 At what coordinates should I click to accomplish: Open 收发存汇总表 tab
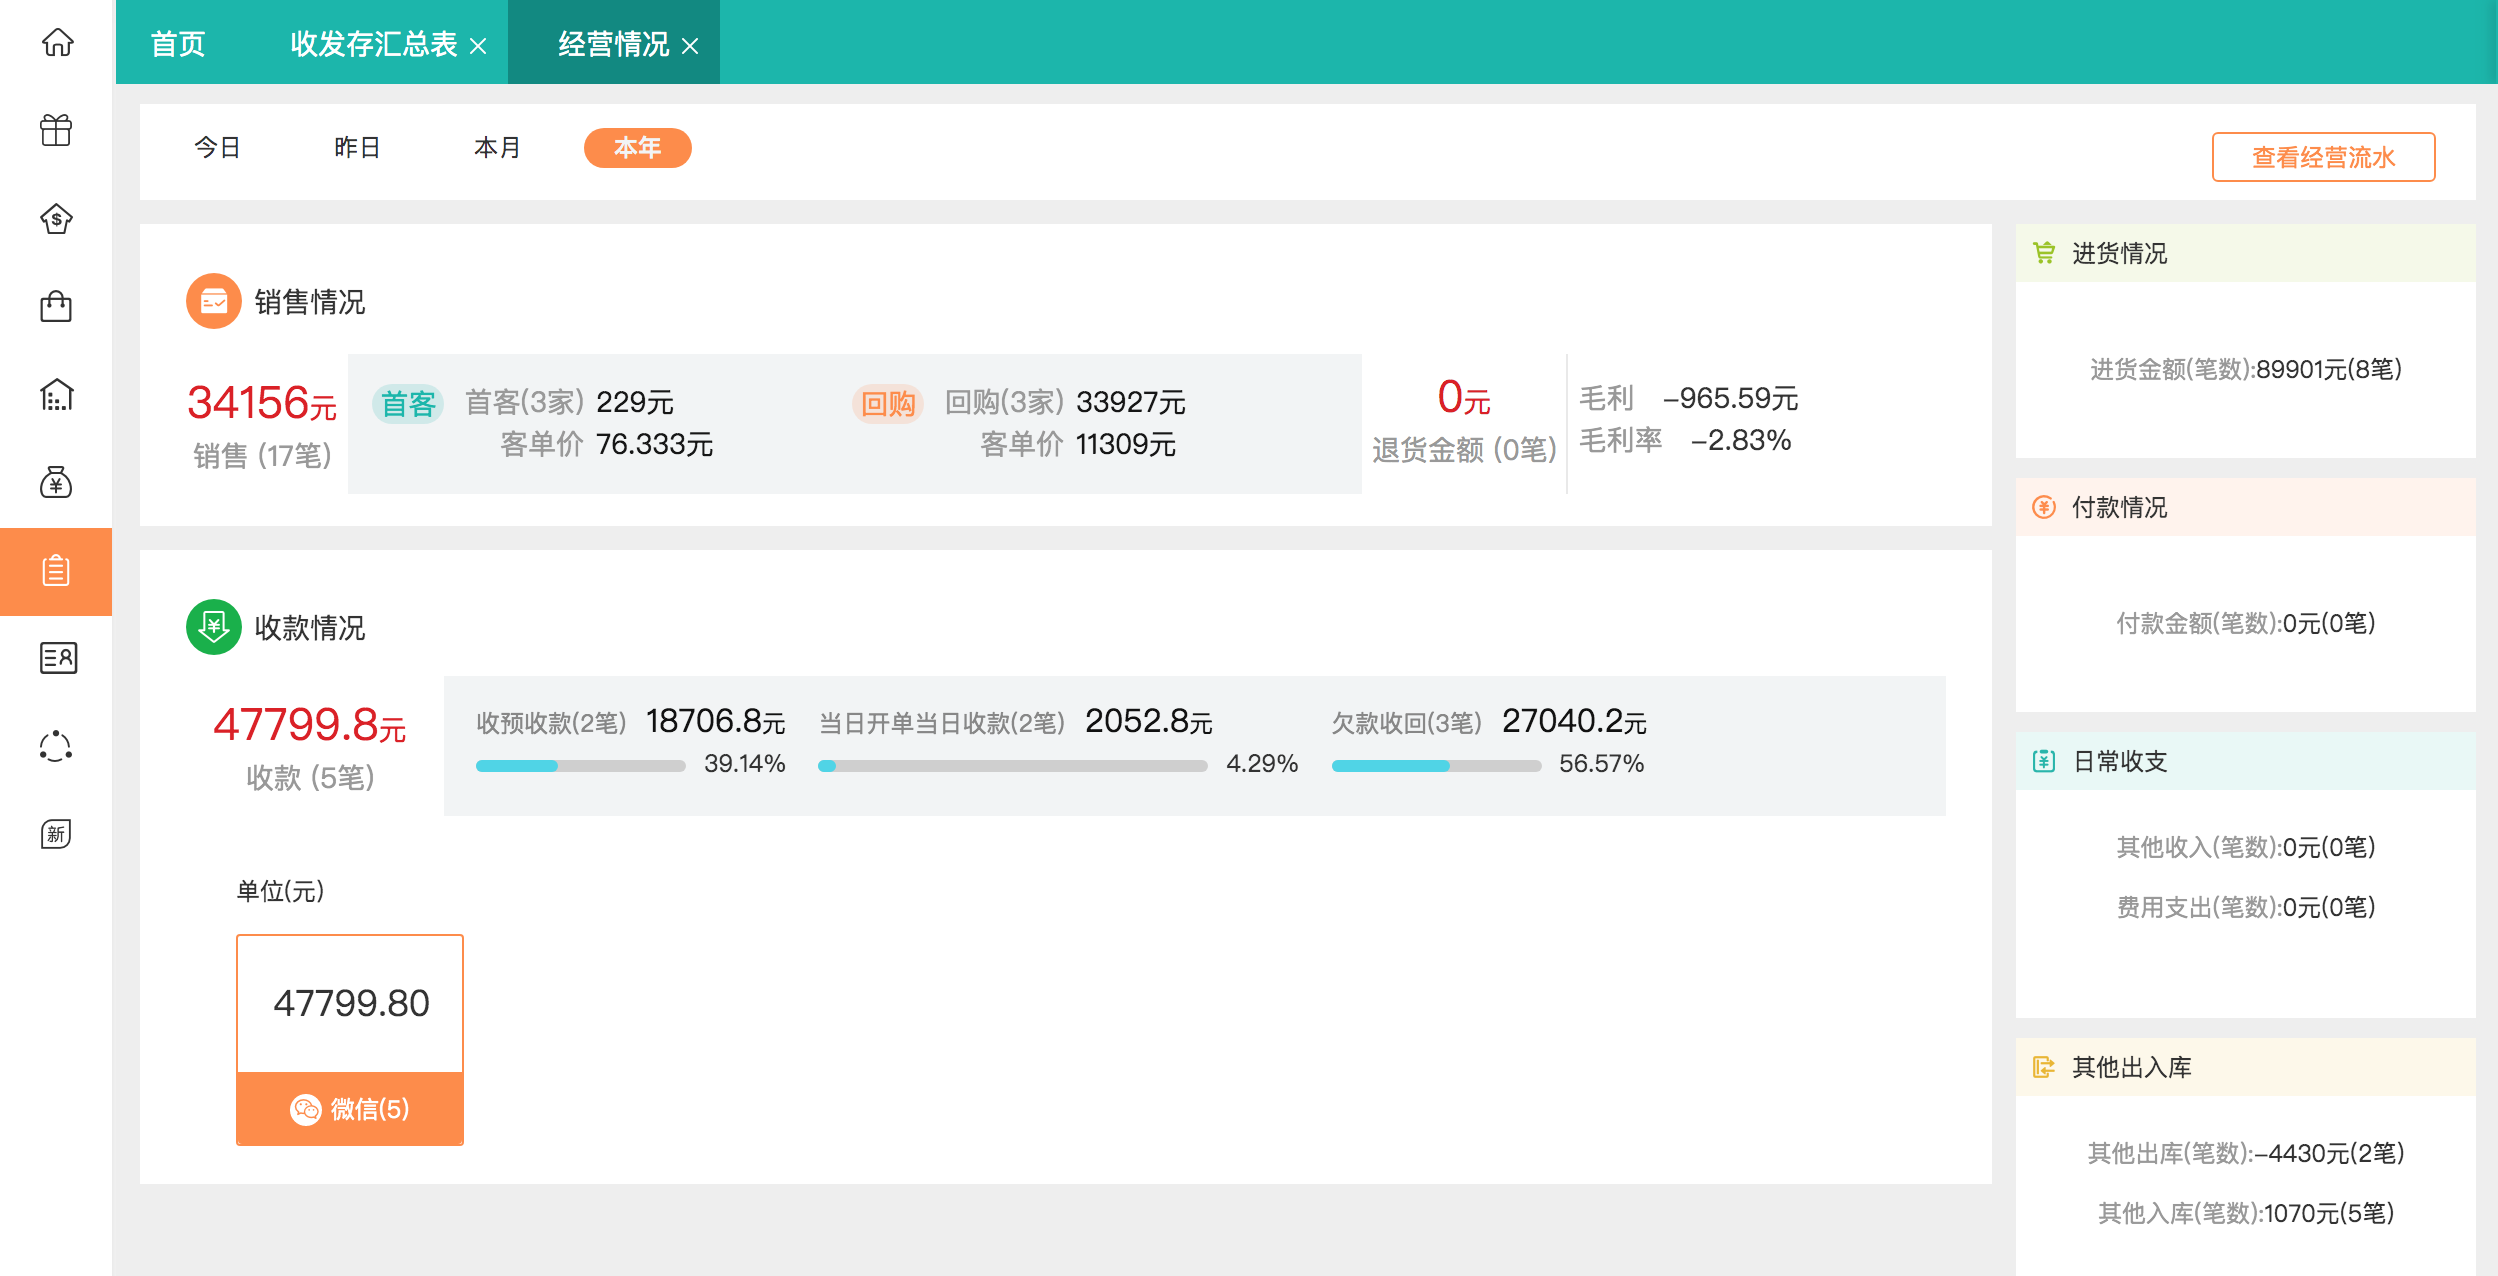(x=374, y=44)
